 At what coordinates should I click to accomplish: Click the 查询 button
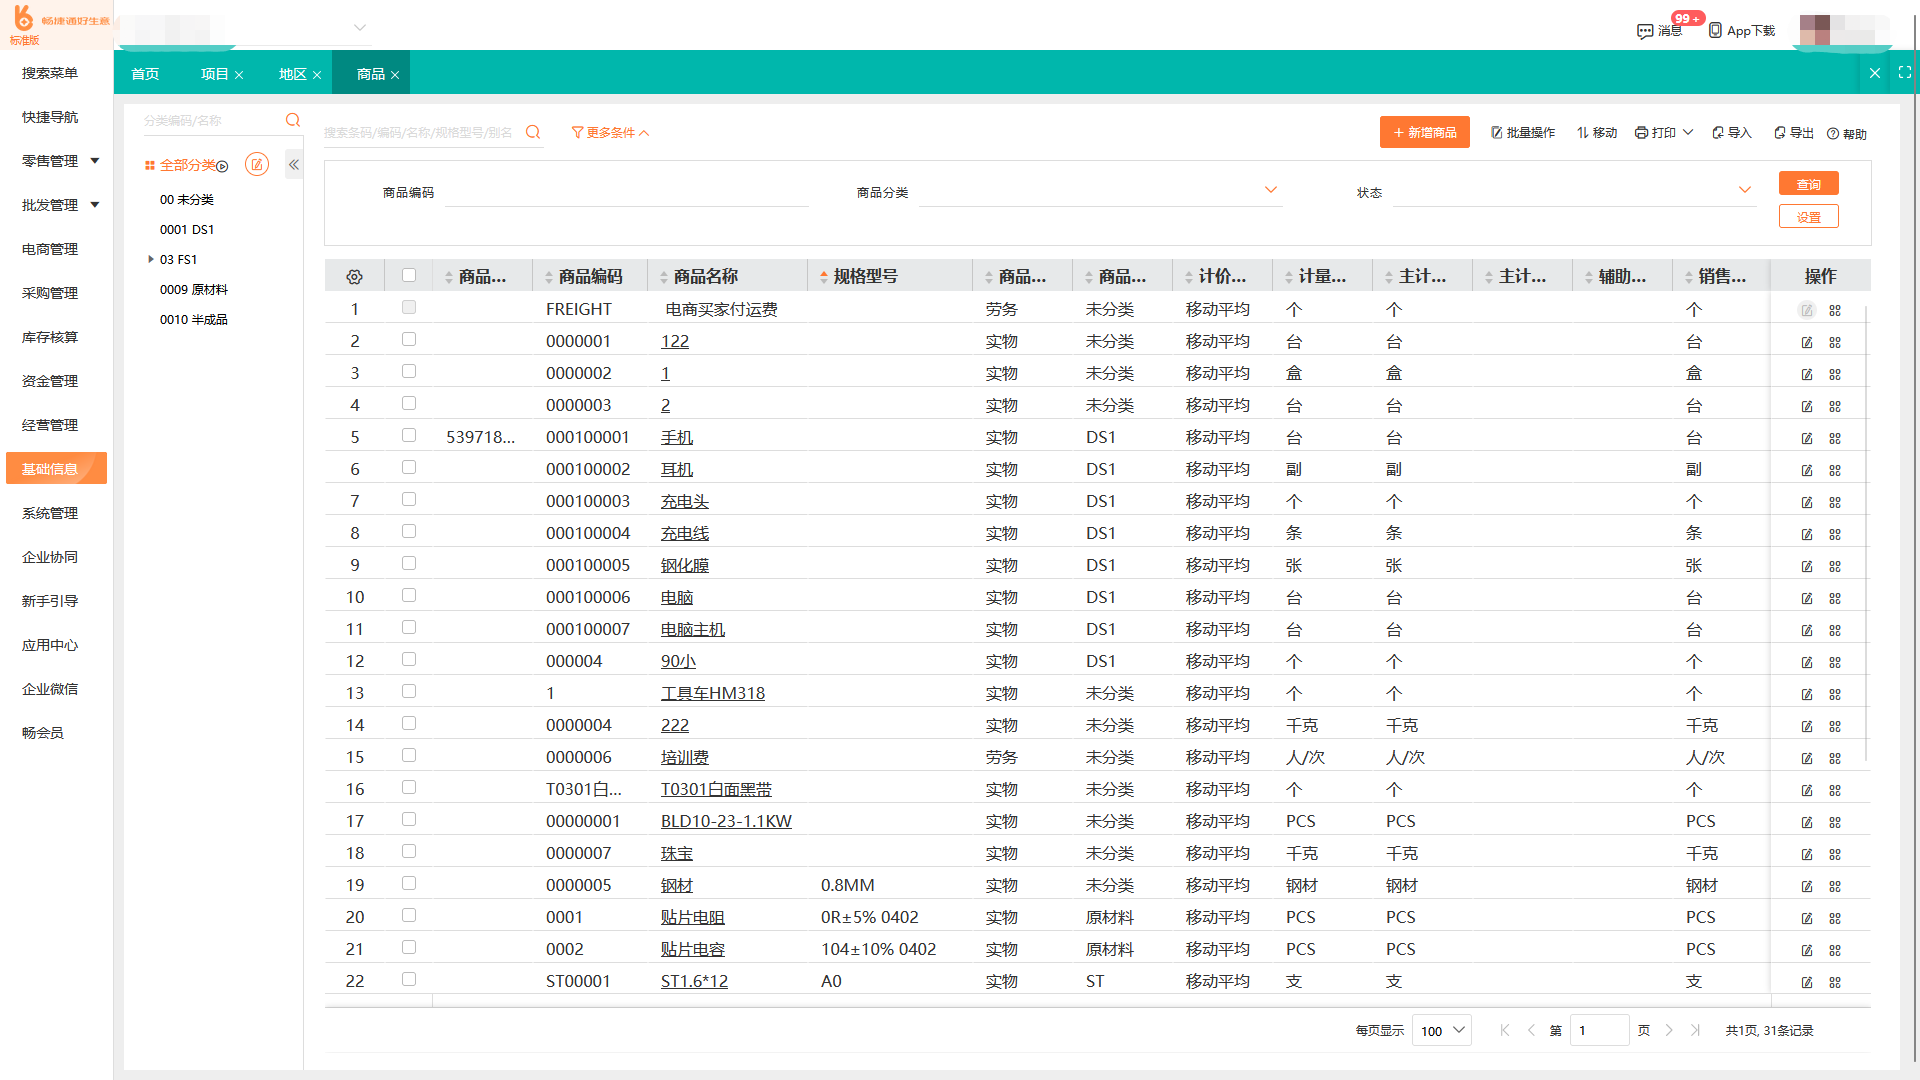click(1808, 183)
